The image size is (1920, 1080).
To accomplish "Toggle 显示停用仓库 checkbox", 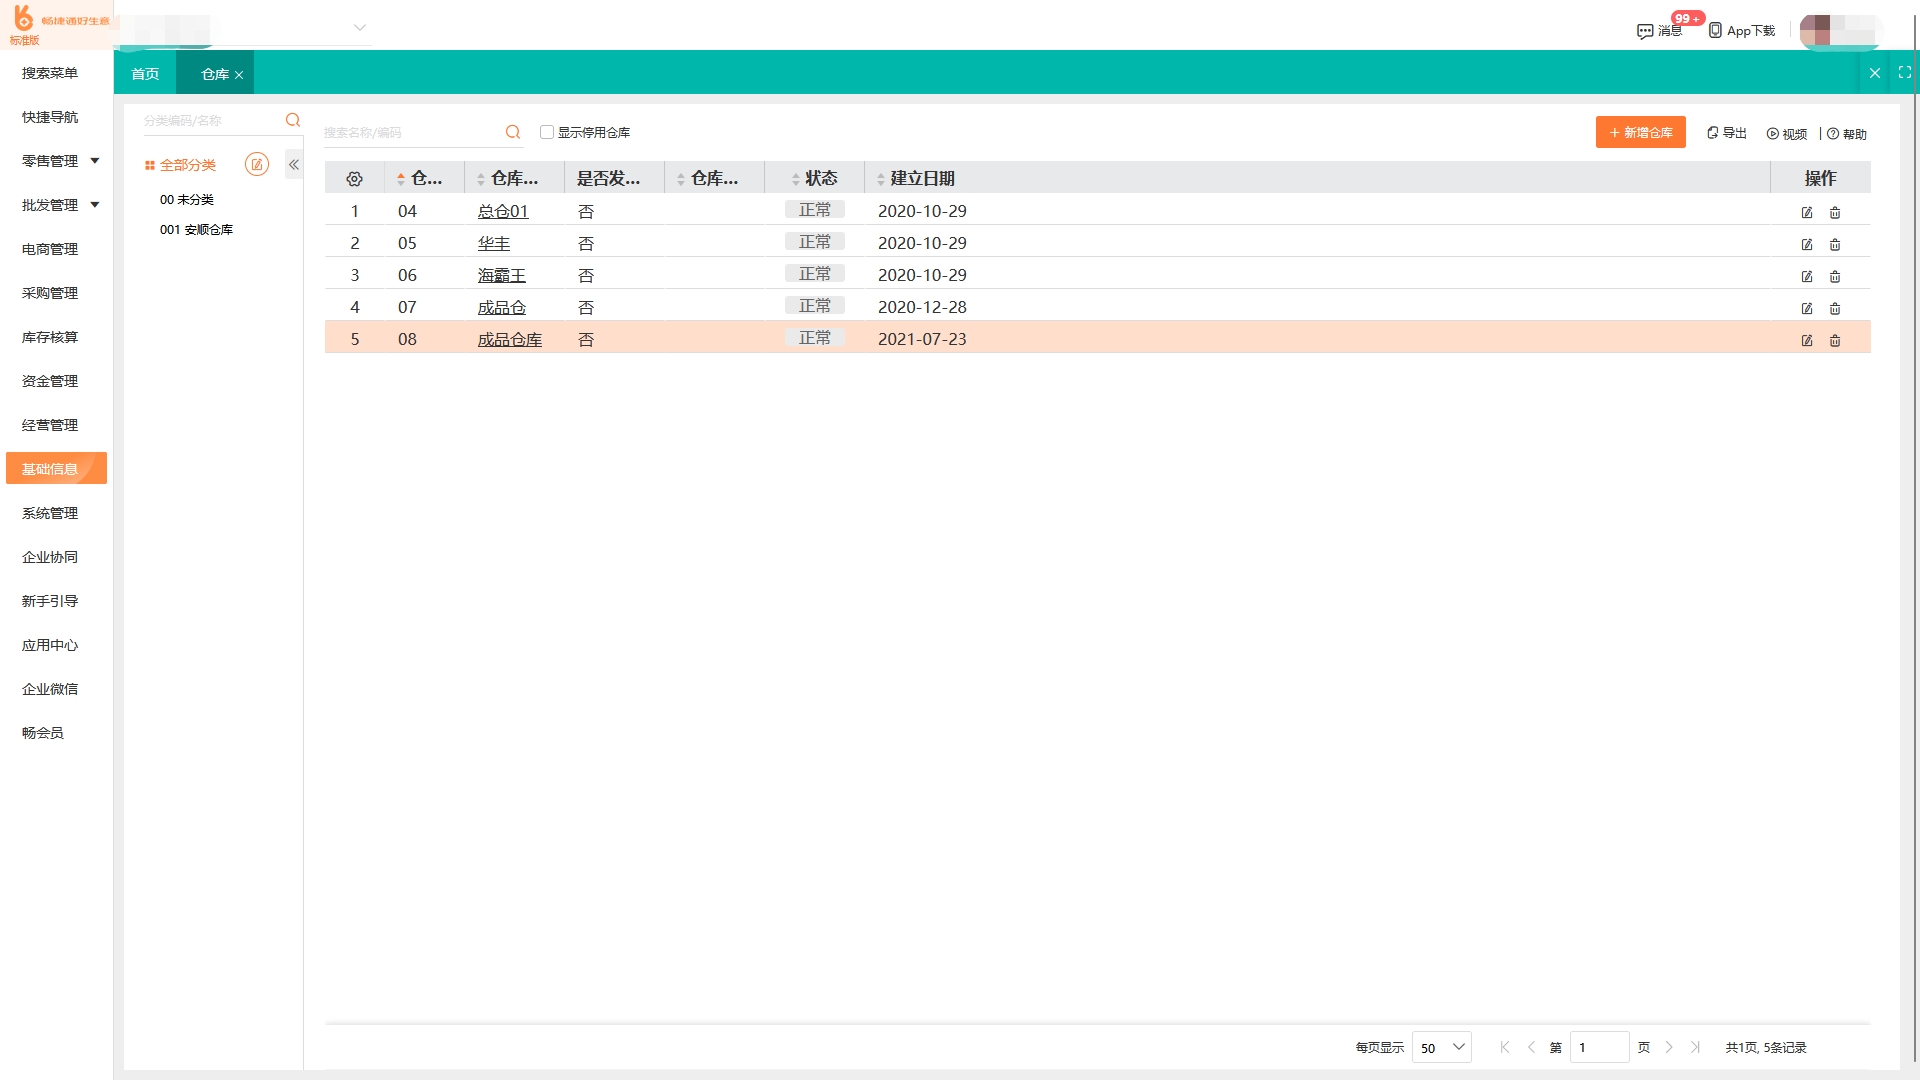I will pyautogui.click(x=546, y=132).
